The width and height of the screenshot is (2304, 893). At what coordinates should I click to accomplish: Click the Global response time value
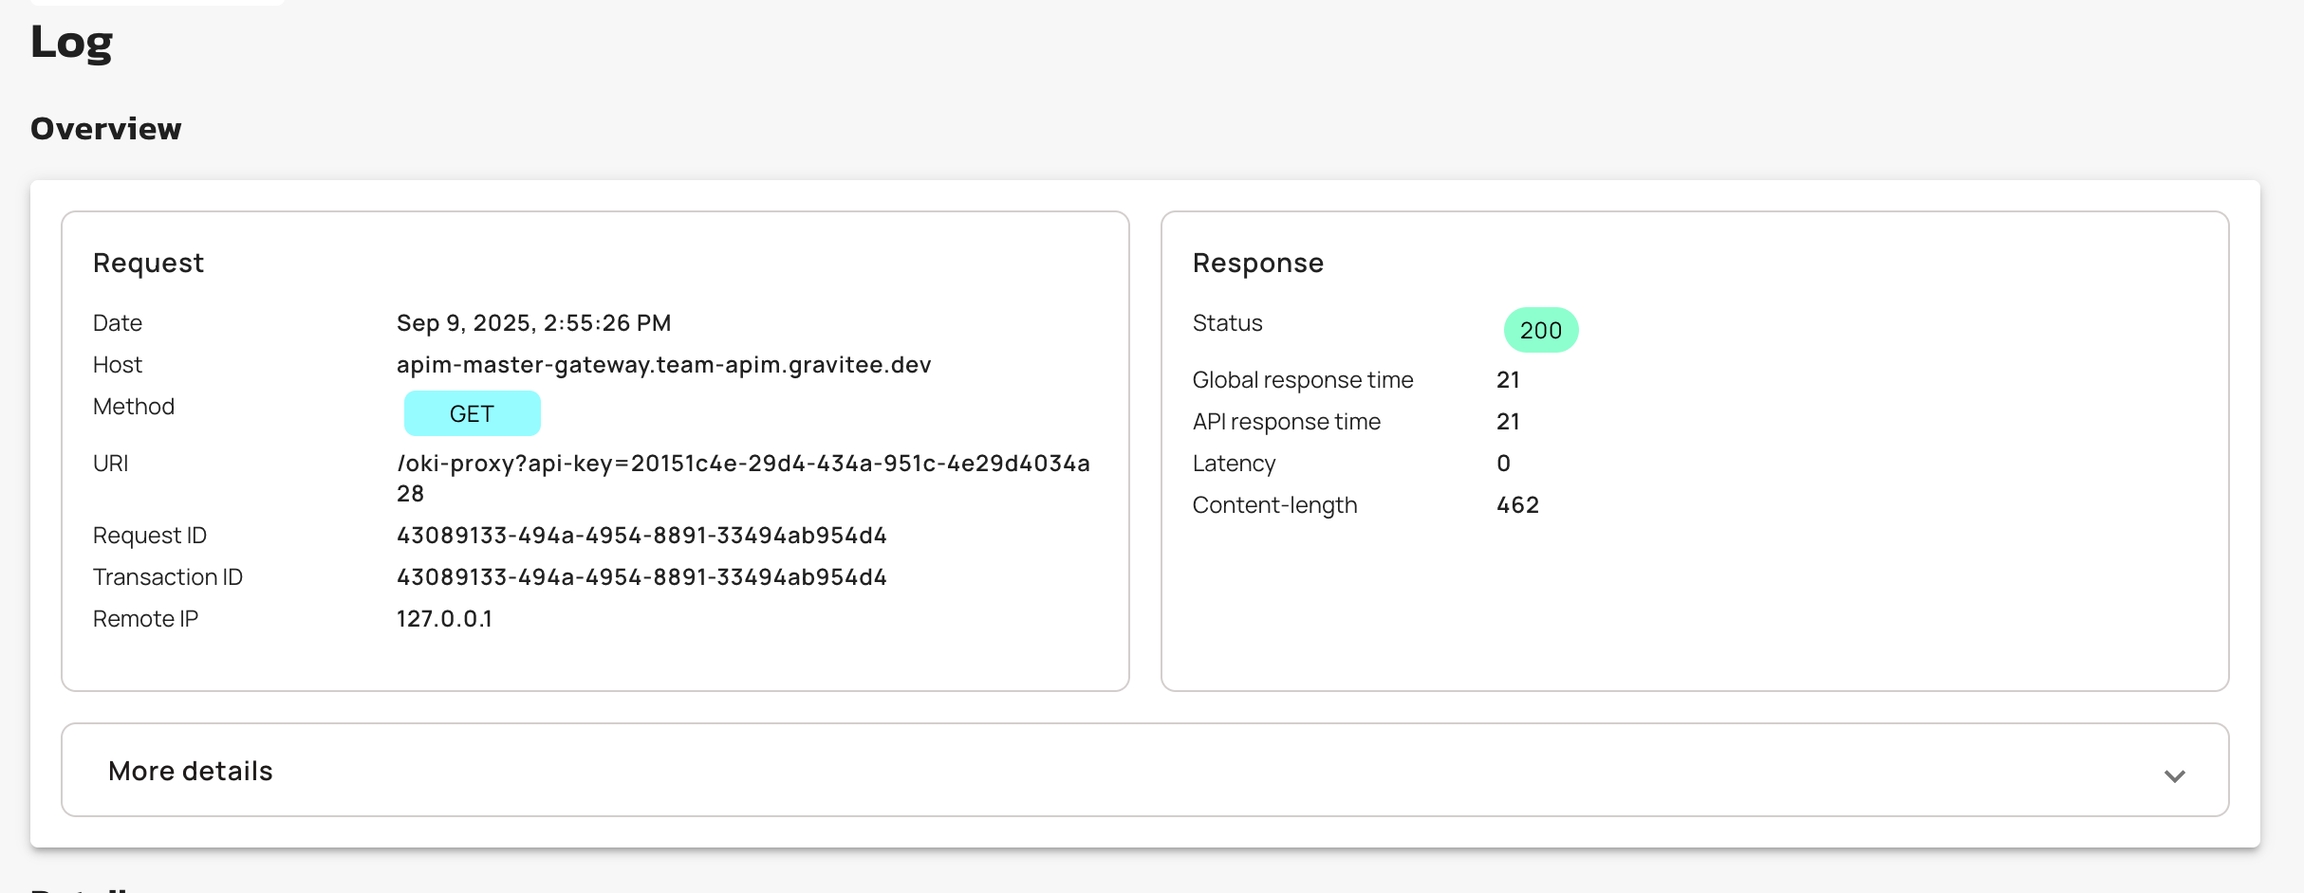click(x=1507, y=380)
